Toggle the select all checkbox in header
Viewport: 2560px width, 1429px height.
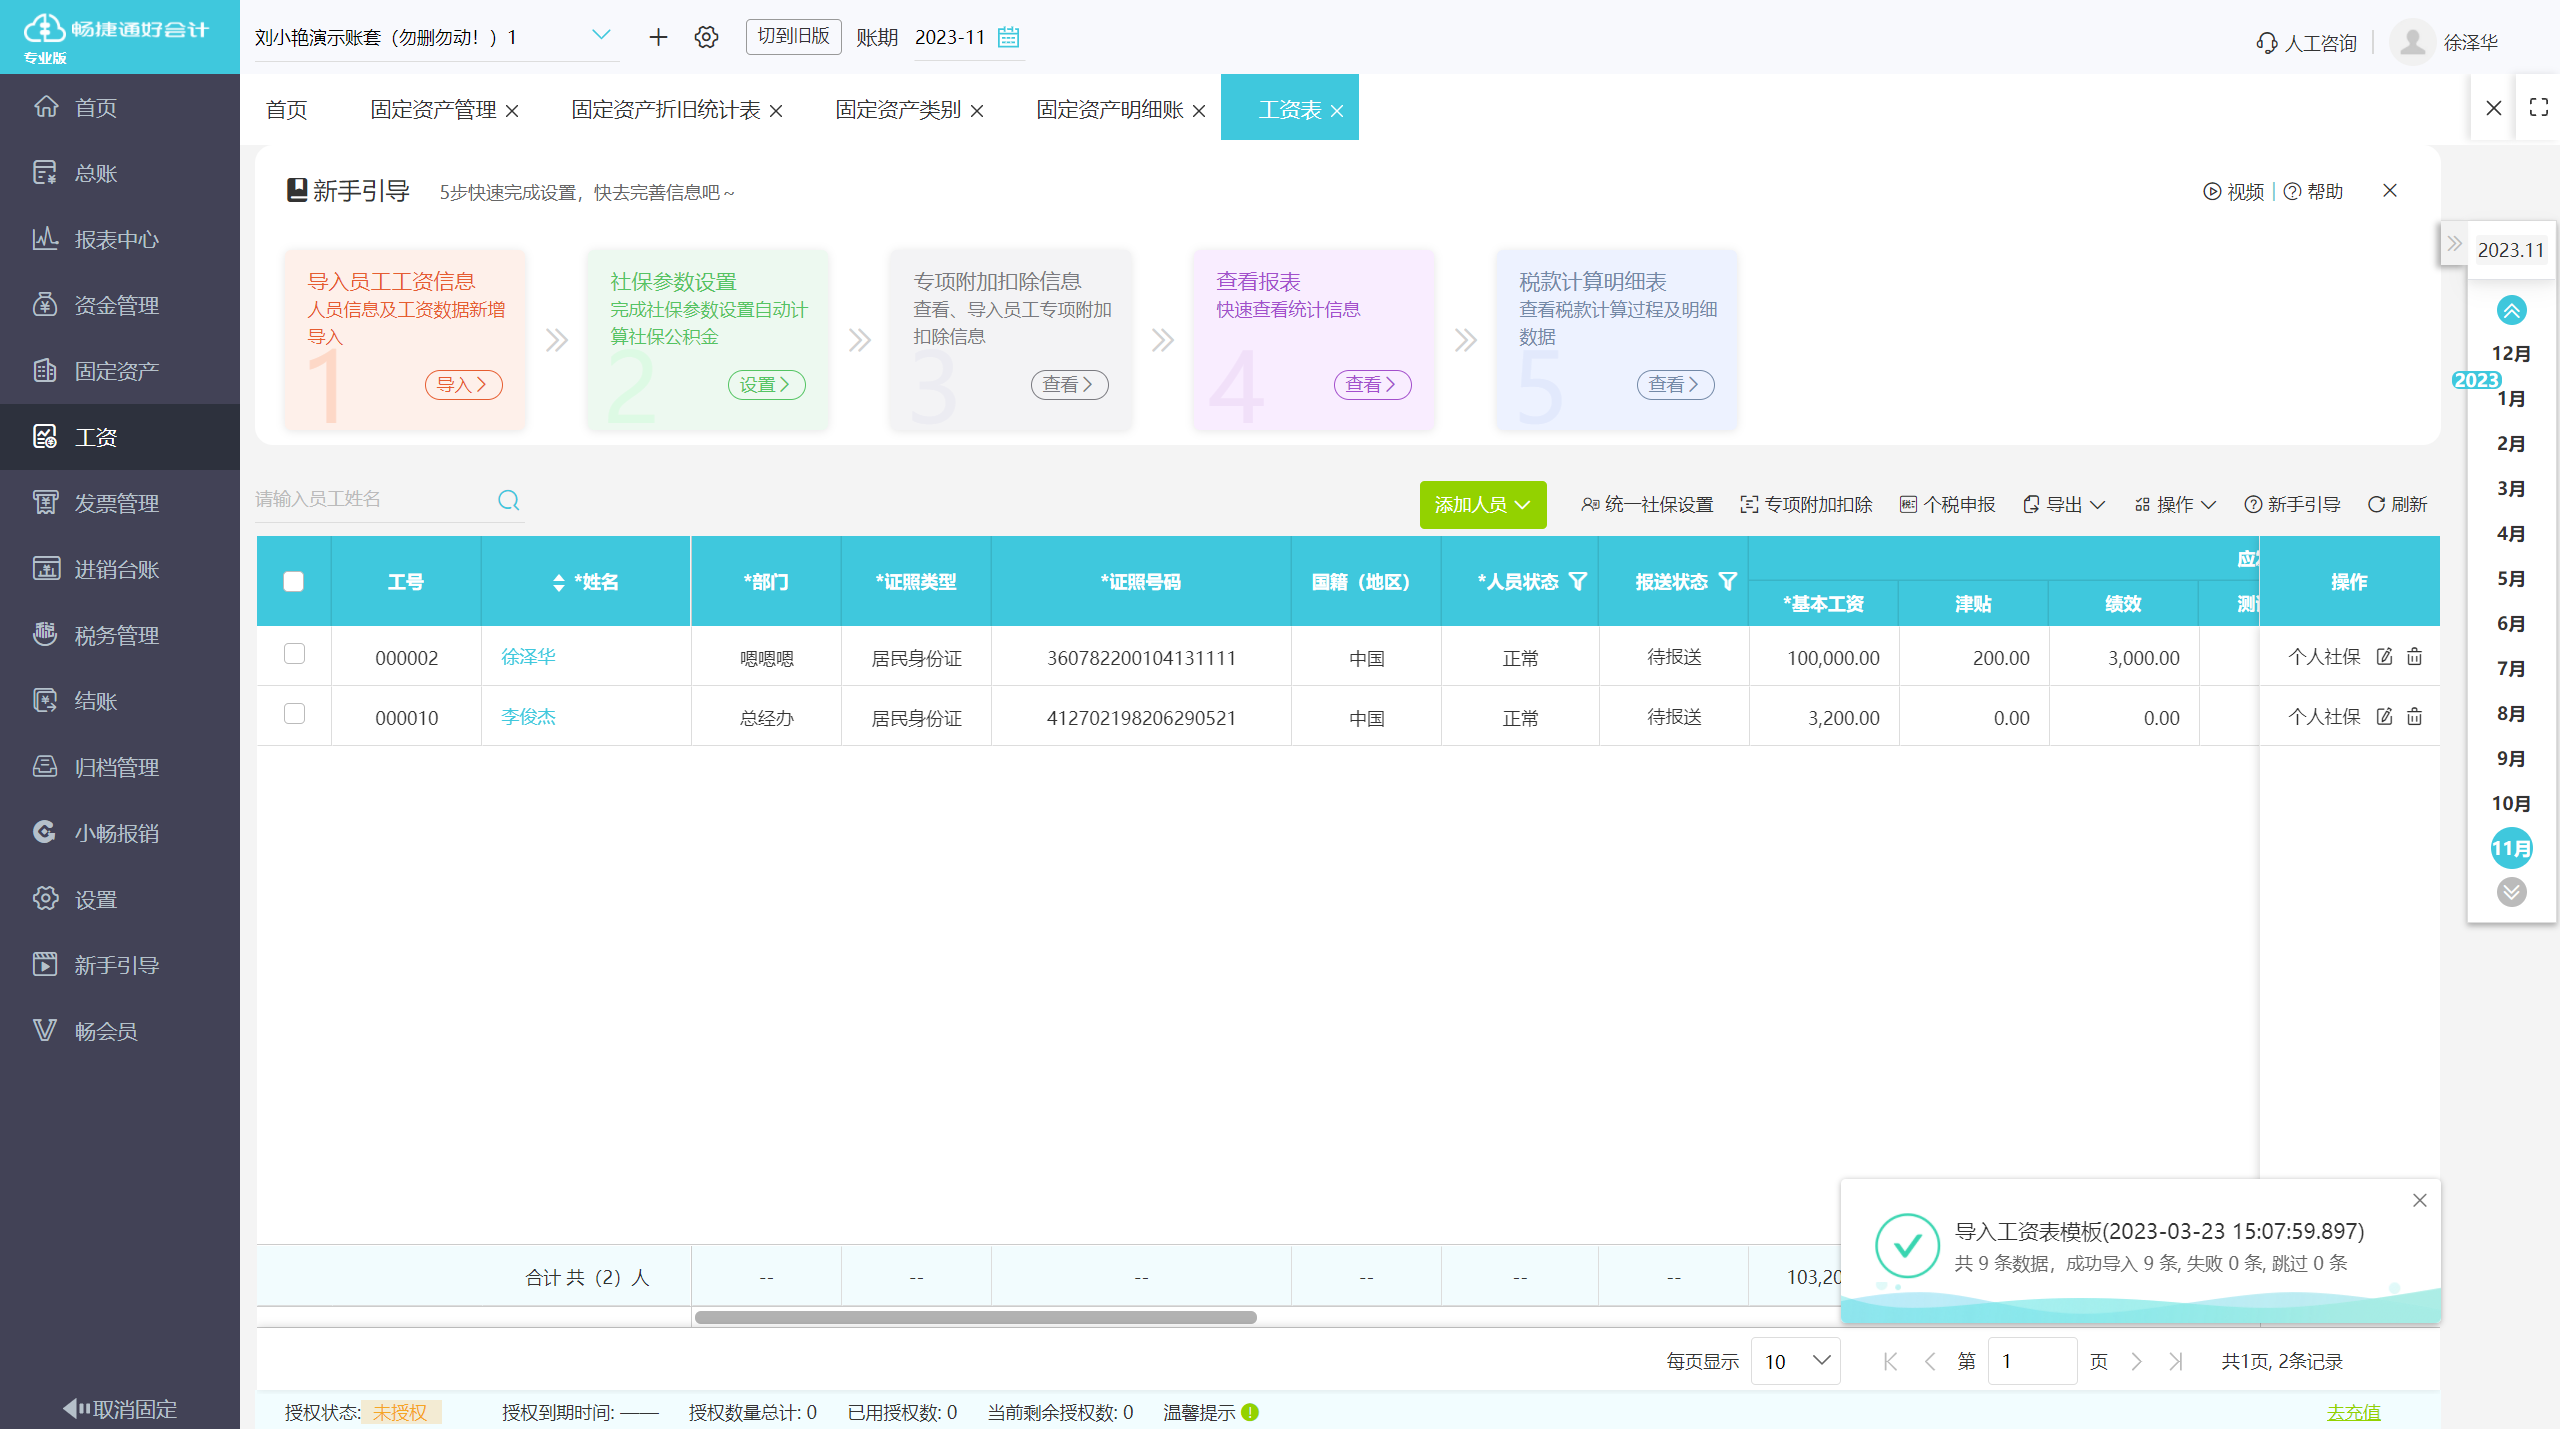pyautogui.click(x=294, y=582)
